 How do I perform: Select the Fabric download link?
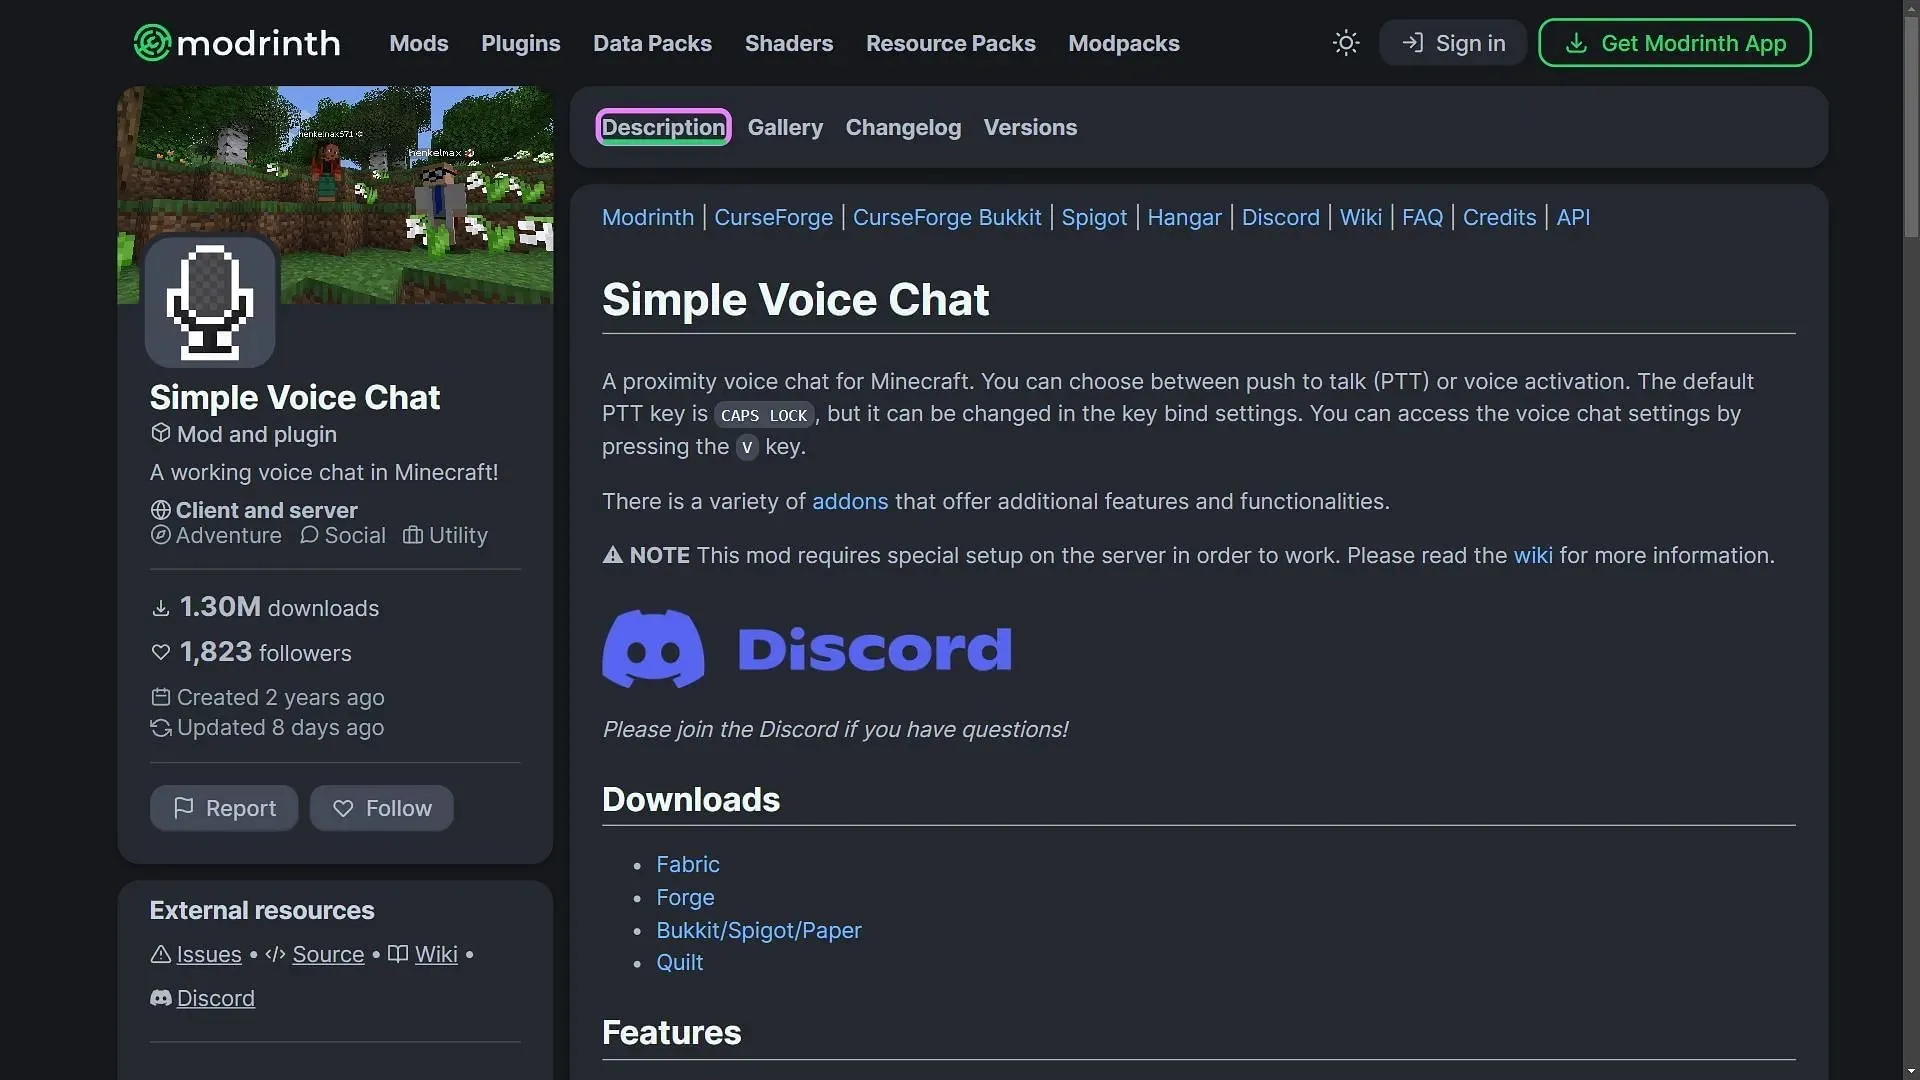tap(687, 865)
